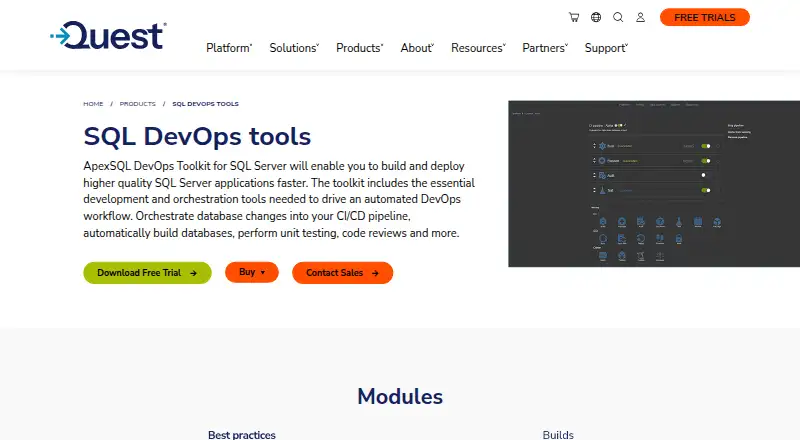This screenshot has height=440, width=800.
Task: Click the Populate step icon in pipeline row
Action: point(602,161)
